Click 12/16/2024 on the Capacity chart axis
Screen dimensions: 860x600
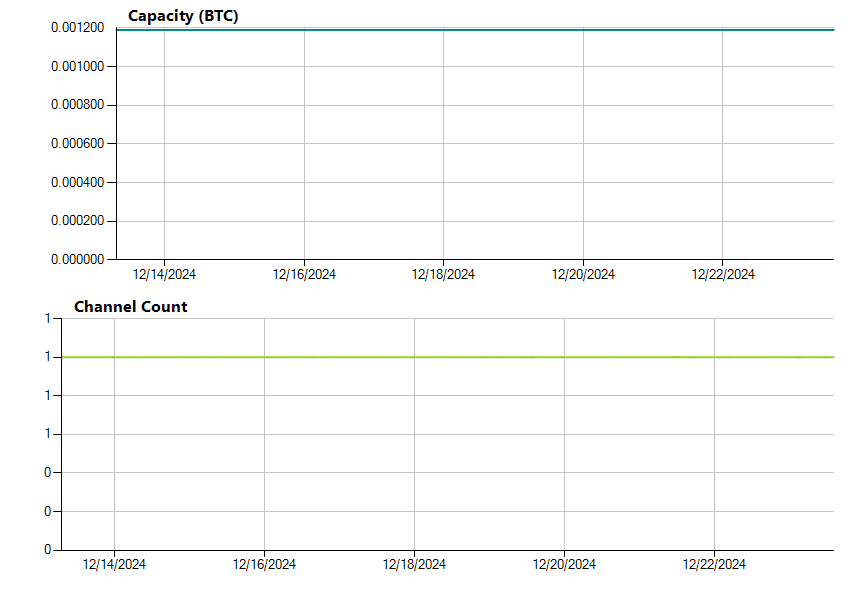tap(304, 274)
